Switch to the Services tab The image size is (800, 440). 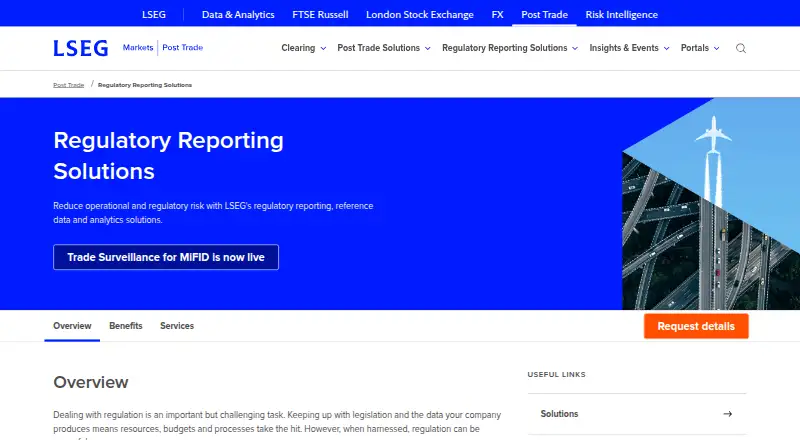(177, 326)
